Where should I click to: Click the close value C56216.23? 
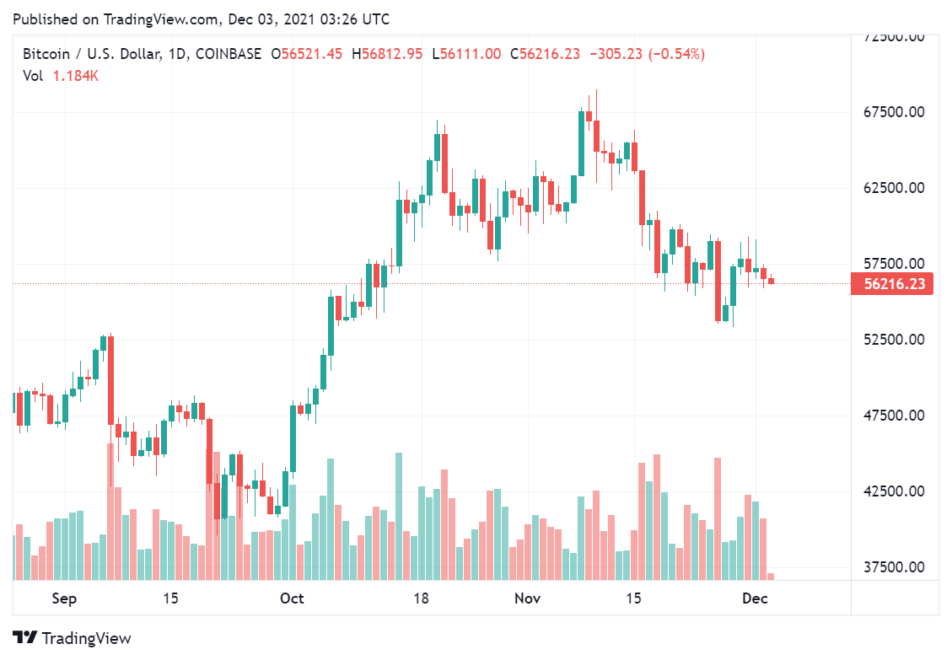click(545, 54)
